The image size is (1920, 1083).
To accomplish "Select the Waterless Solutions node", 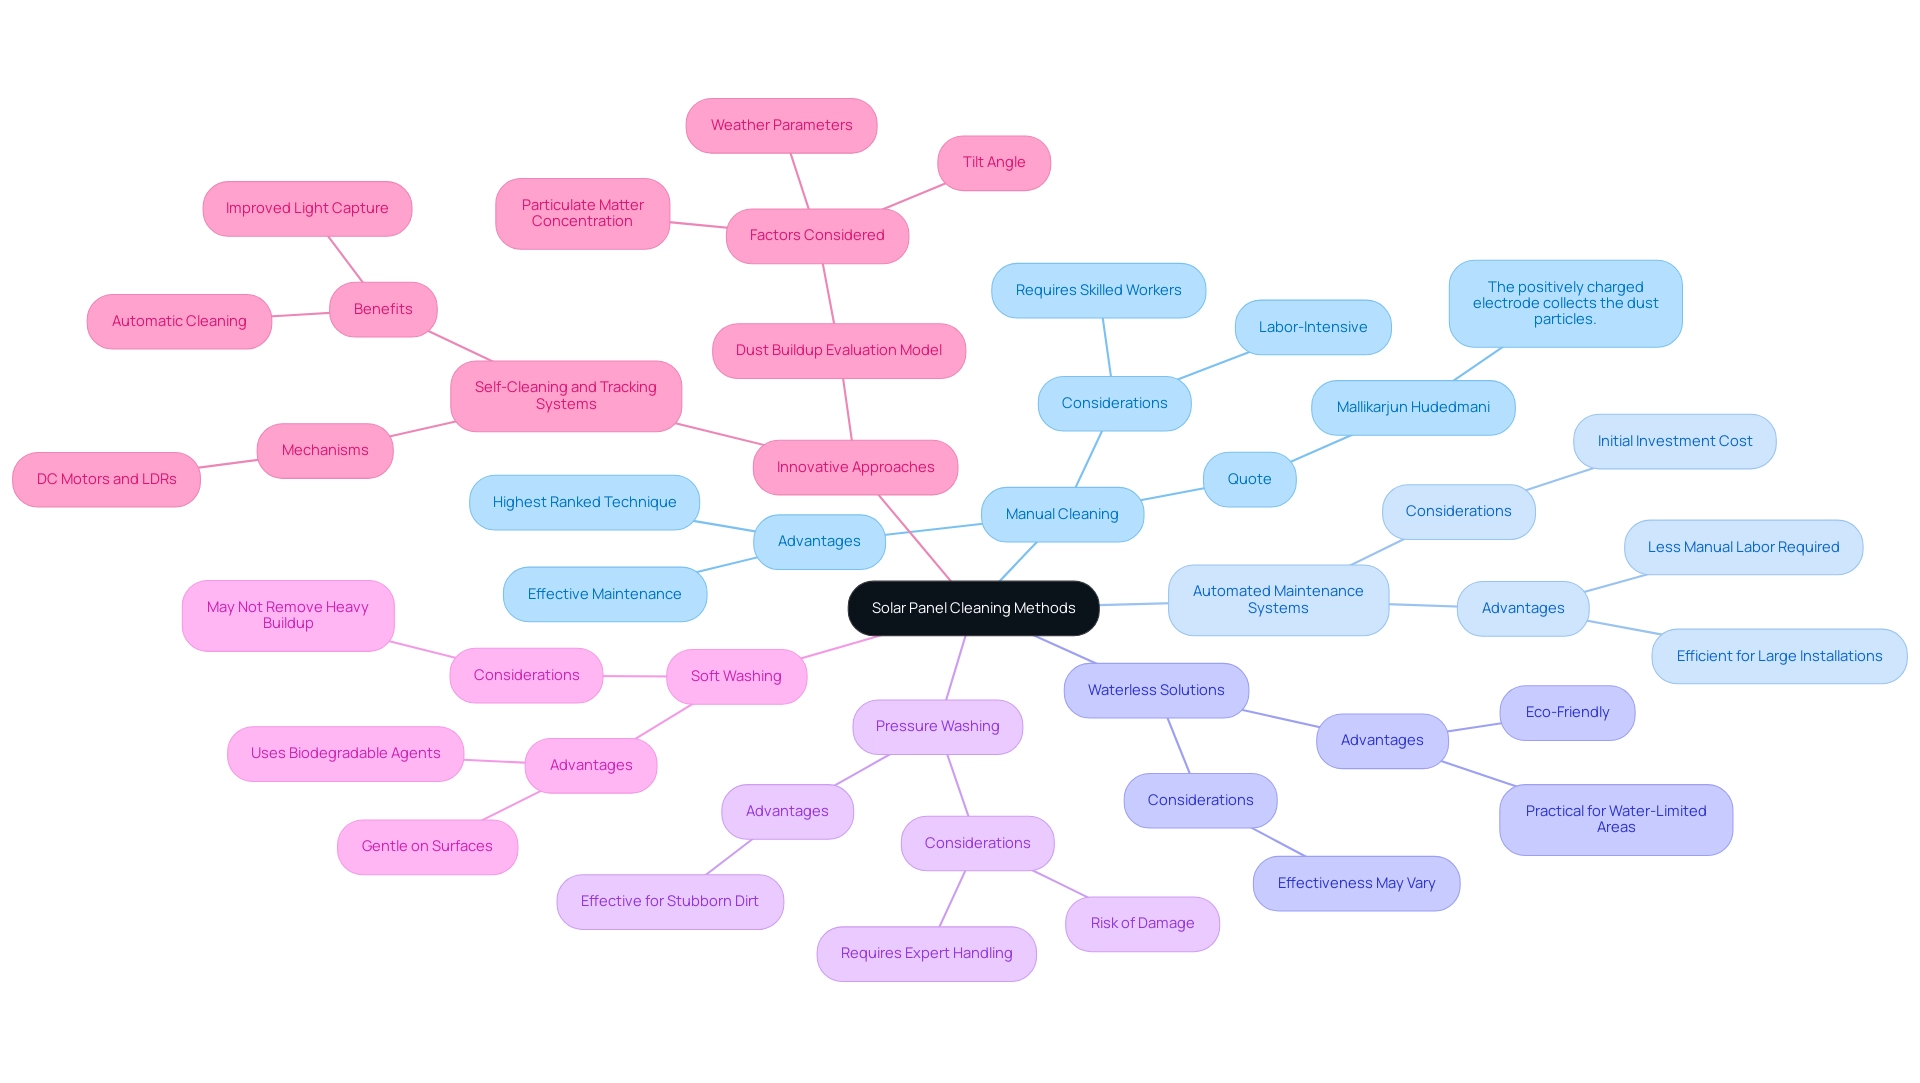I will point(1155,689).
